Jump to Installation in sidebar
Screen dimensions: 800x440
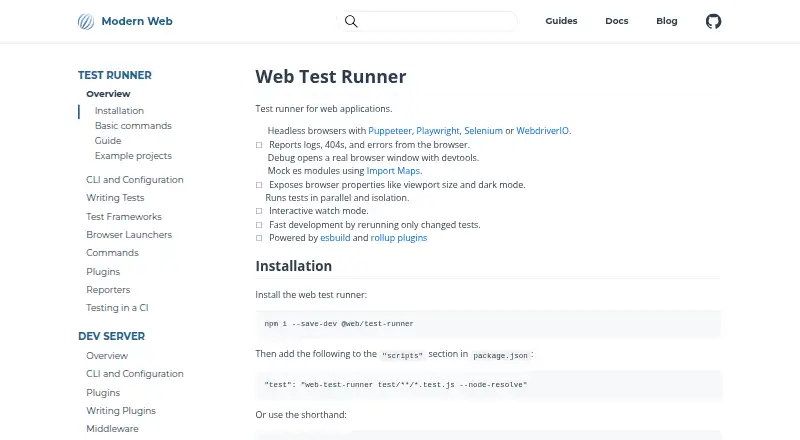pyautogui.click(x=119, y=111)
